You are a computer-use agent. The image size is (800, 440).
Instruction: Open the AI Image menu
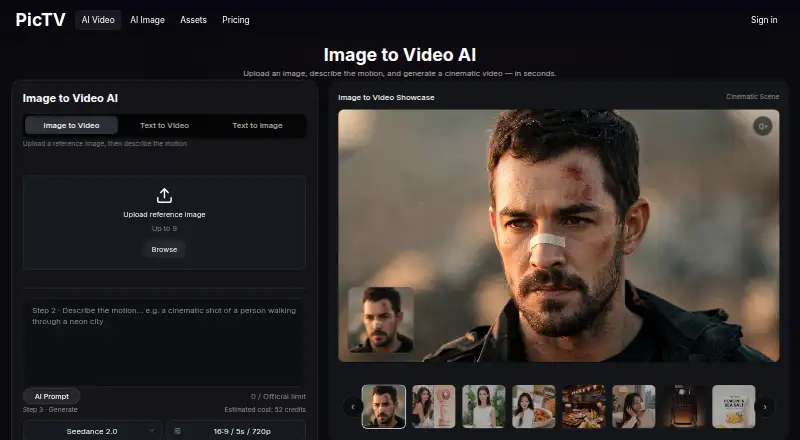147,20
